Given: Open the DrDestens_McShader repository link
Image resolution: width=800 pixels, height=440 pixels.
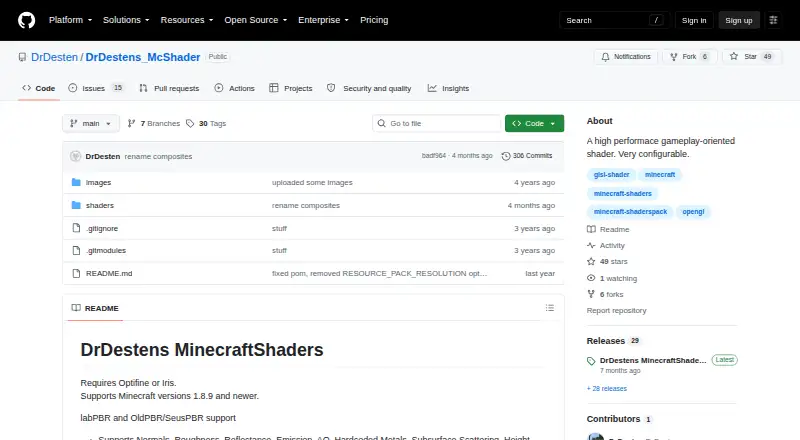Looking at the screenshot, I should click(x=143, y=57).
